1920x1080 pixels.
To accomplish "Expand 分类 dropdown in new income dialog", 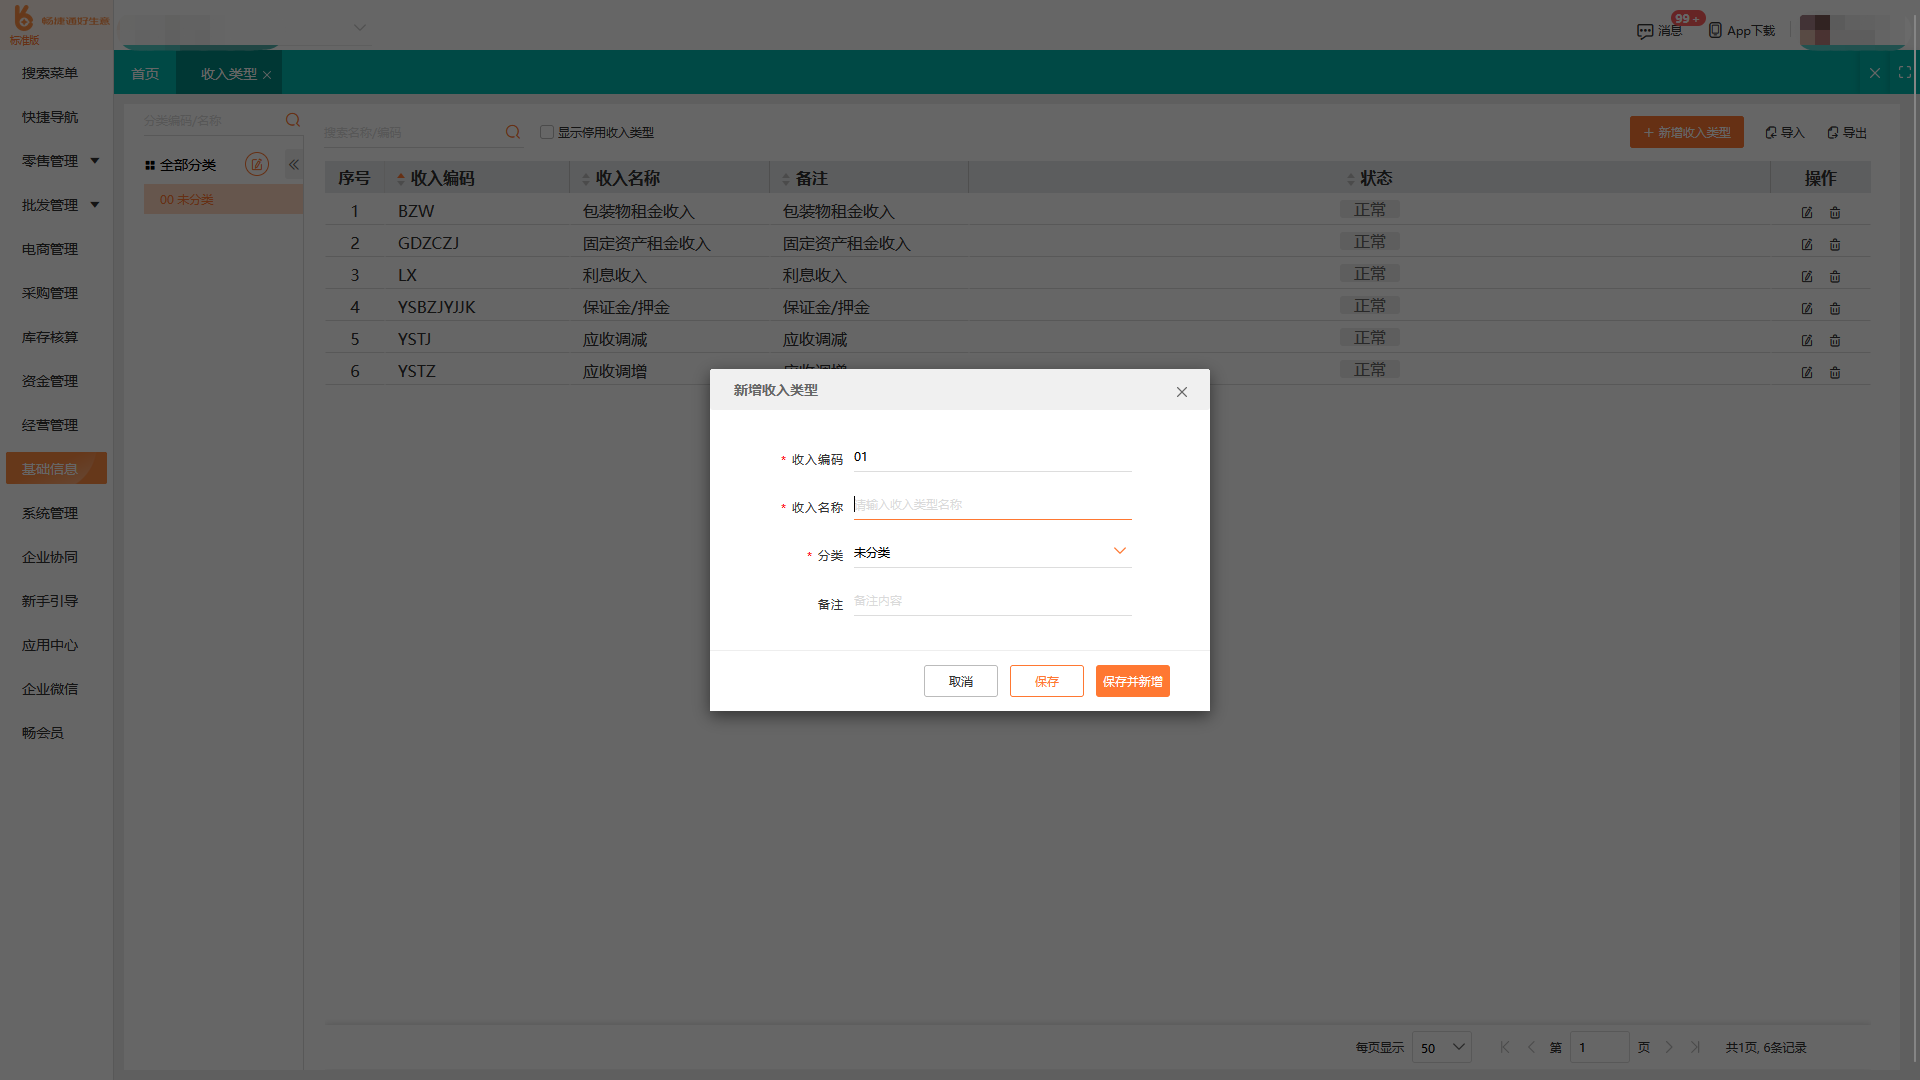I will coord(1120,551).
